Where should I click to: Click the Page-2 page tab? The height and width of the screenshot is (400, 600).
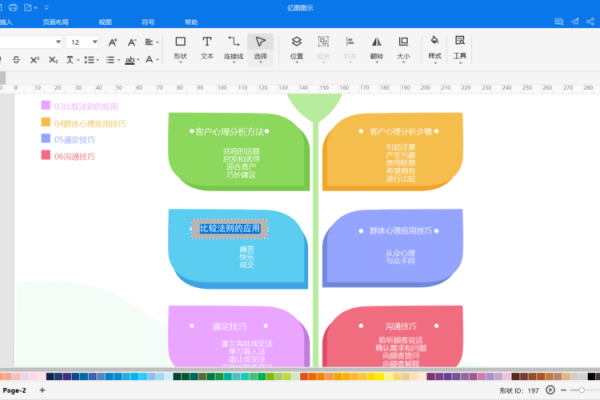pos(14,389)
